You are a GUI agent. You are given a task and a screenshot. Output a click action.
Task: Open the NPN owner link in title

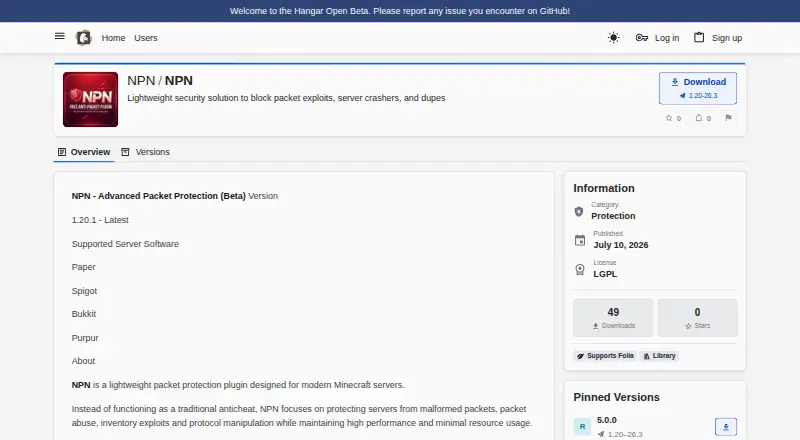(141, 81)
